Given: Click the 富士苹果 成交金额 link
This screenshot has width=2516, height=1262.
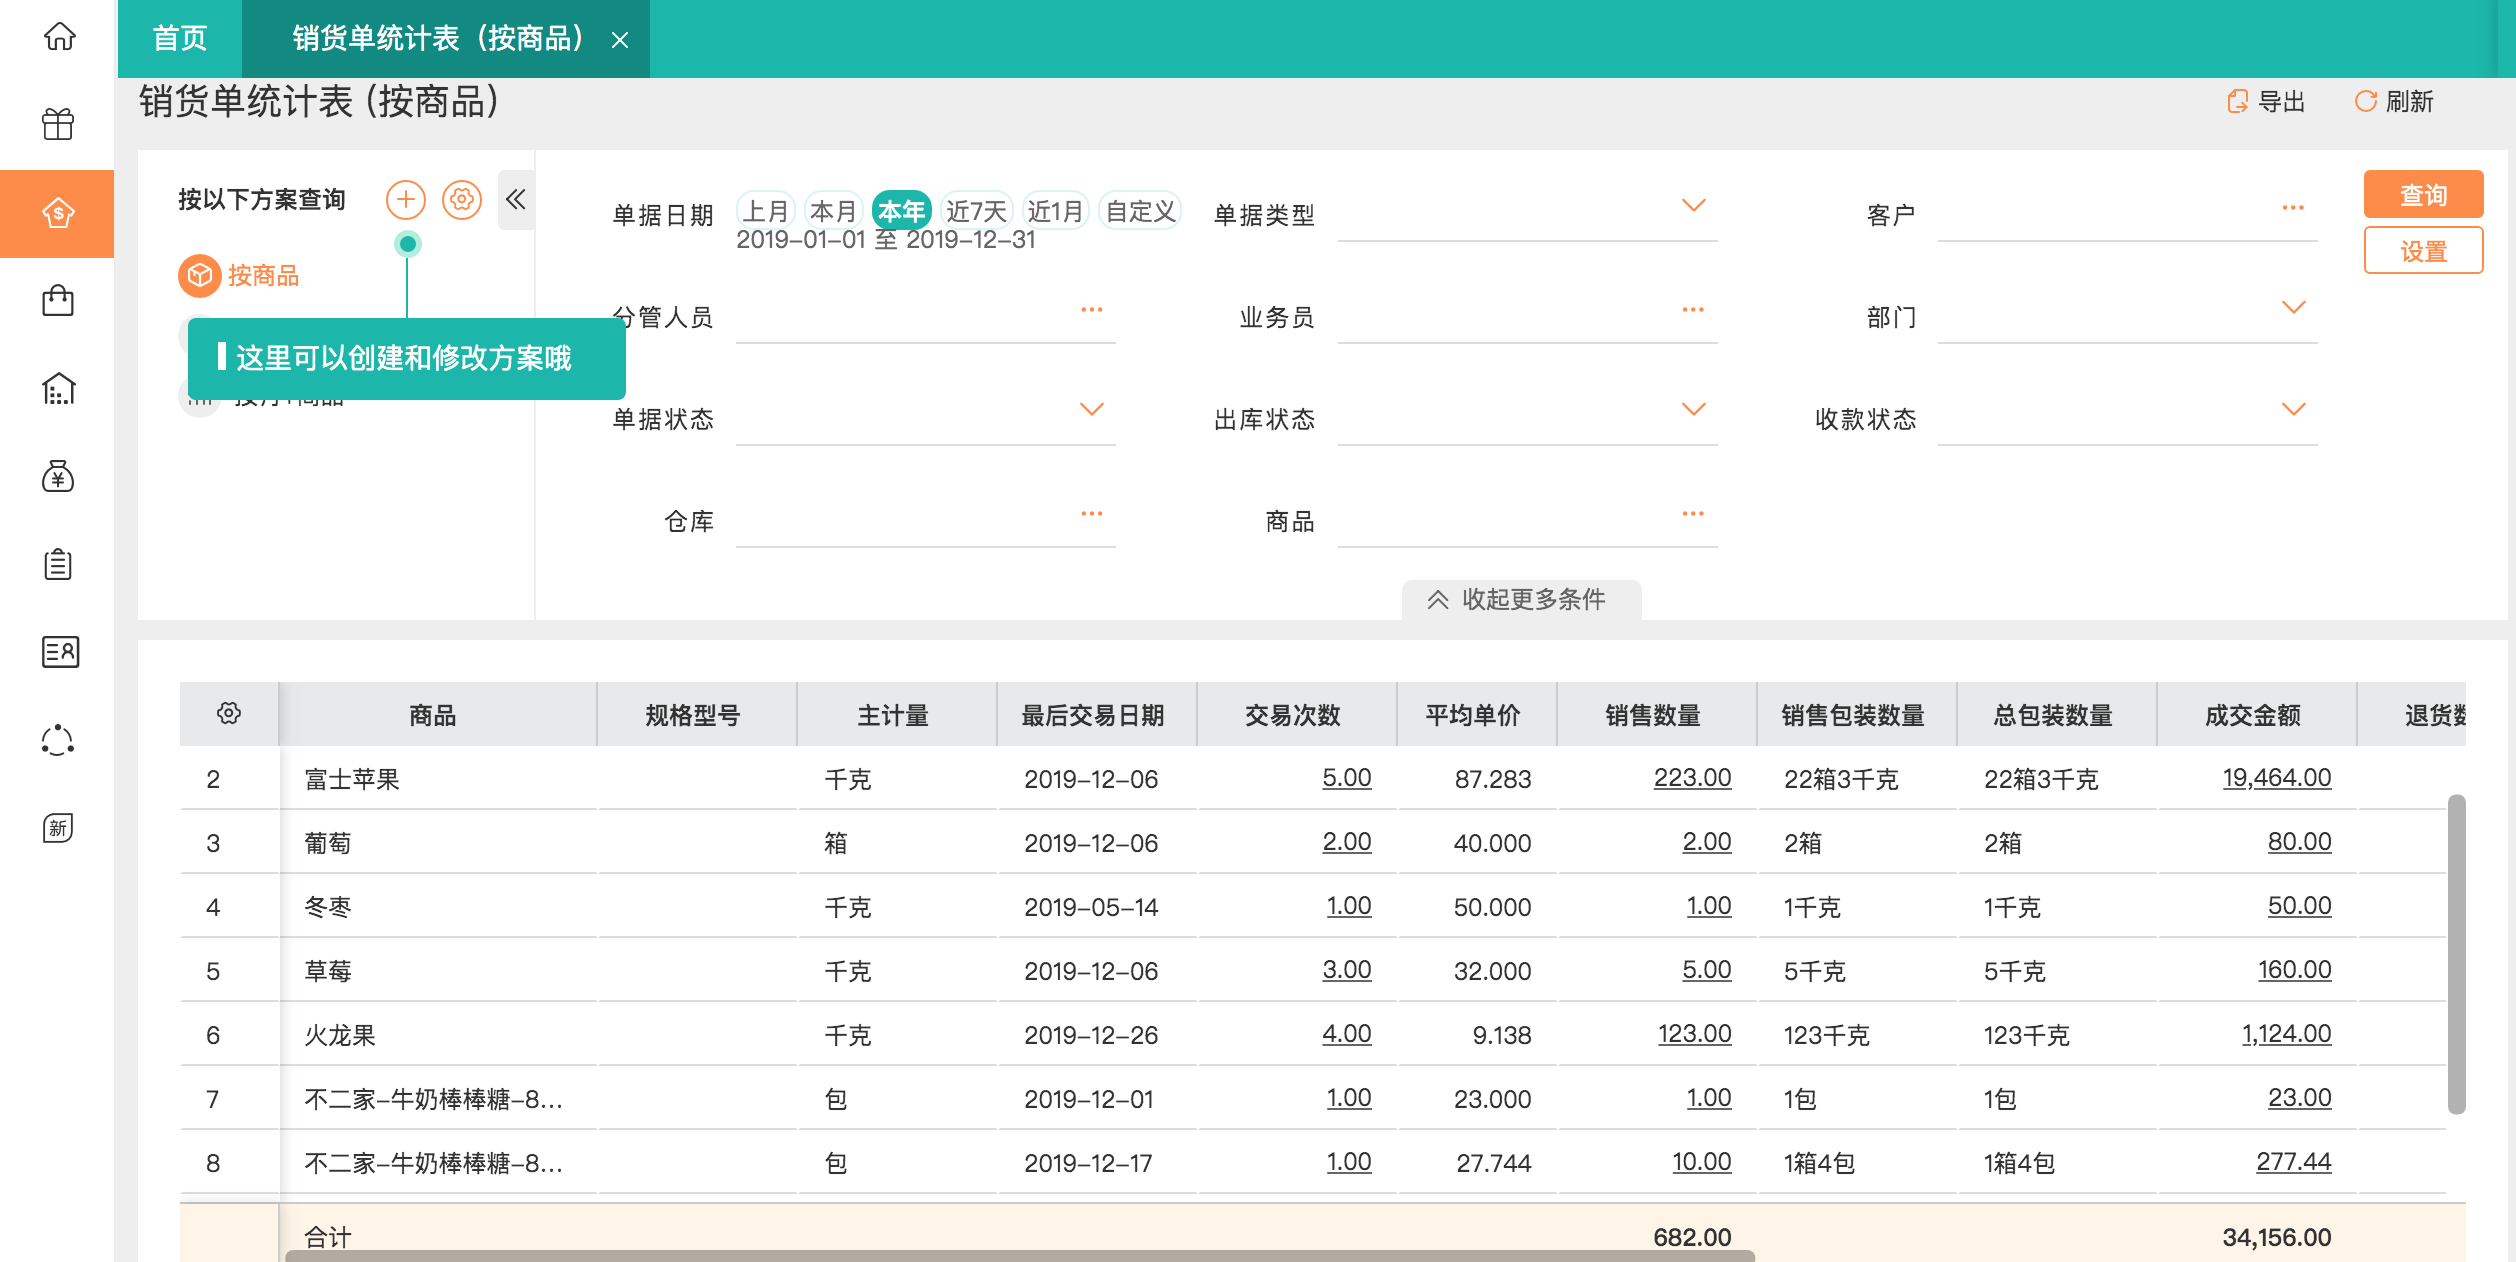Looking at the screenshot, I should (2278, 777).
